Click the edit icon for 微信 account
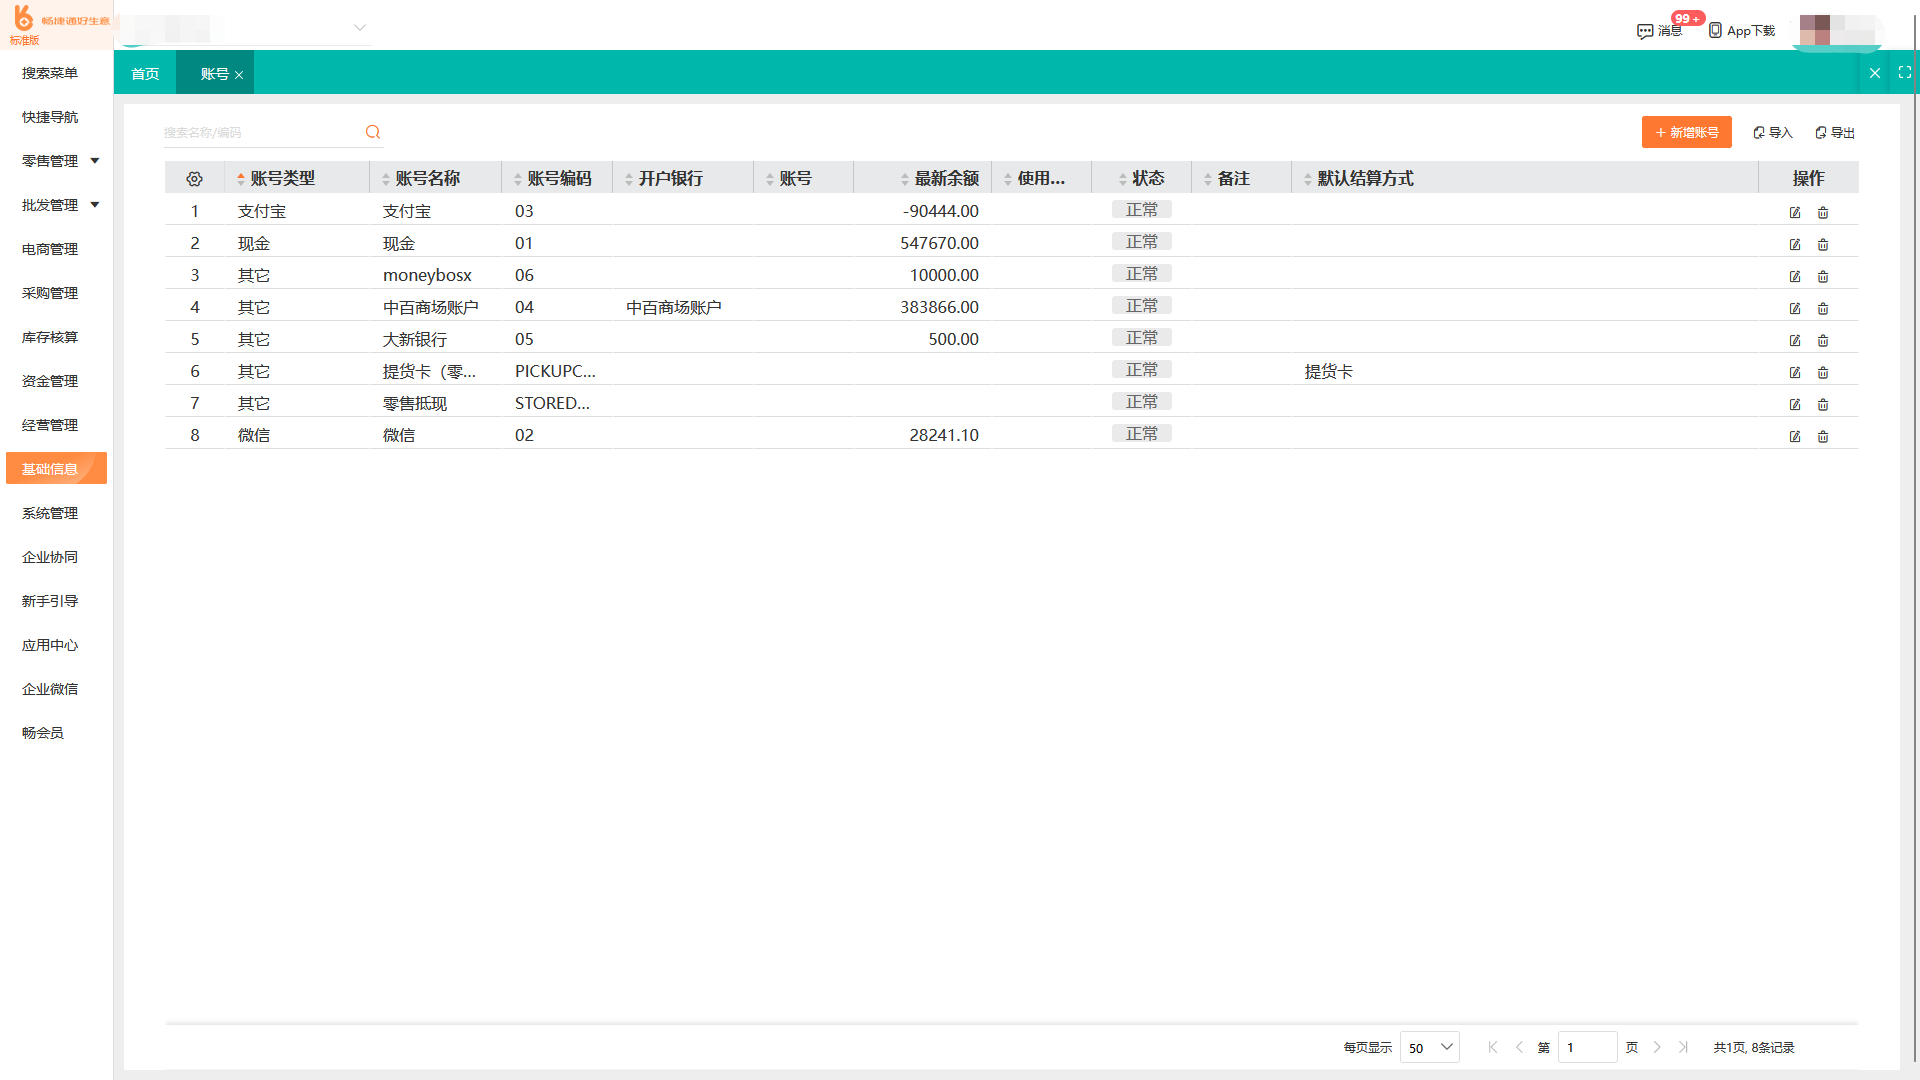Viewport: 1920px width, 1080px height. click(x=1795, y=434)
